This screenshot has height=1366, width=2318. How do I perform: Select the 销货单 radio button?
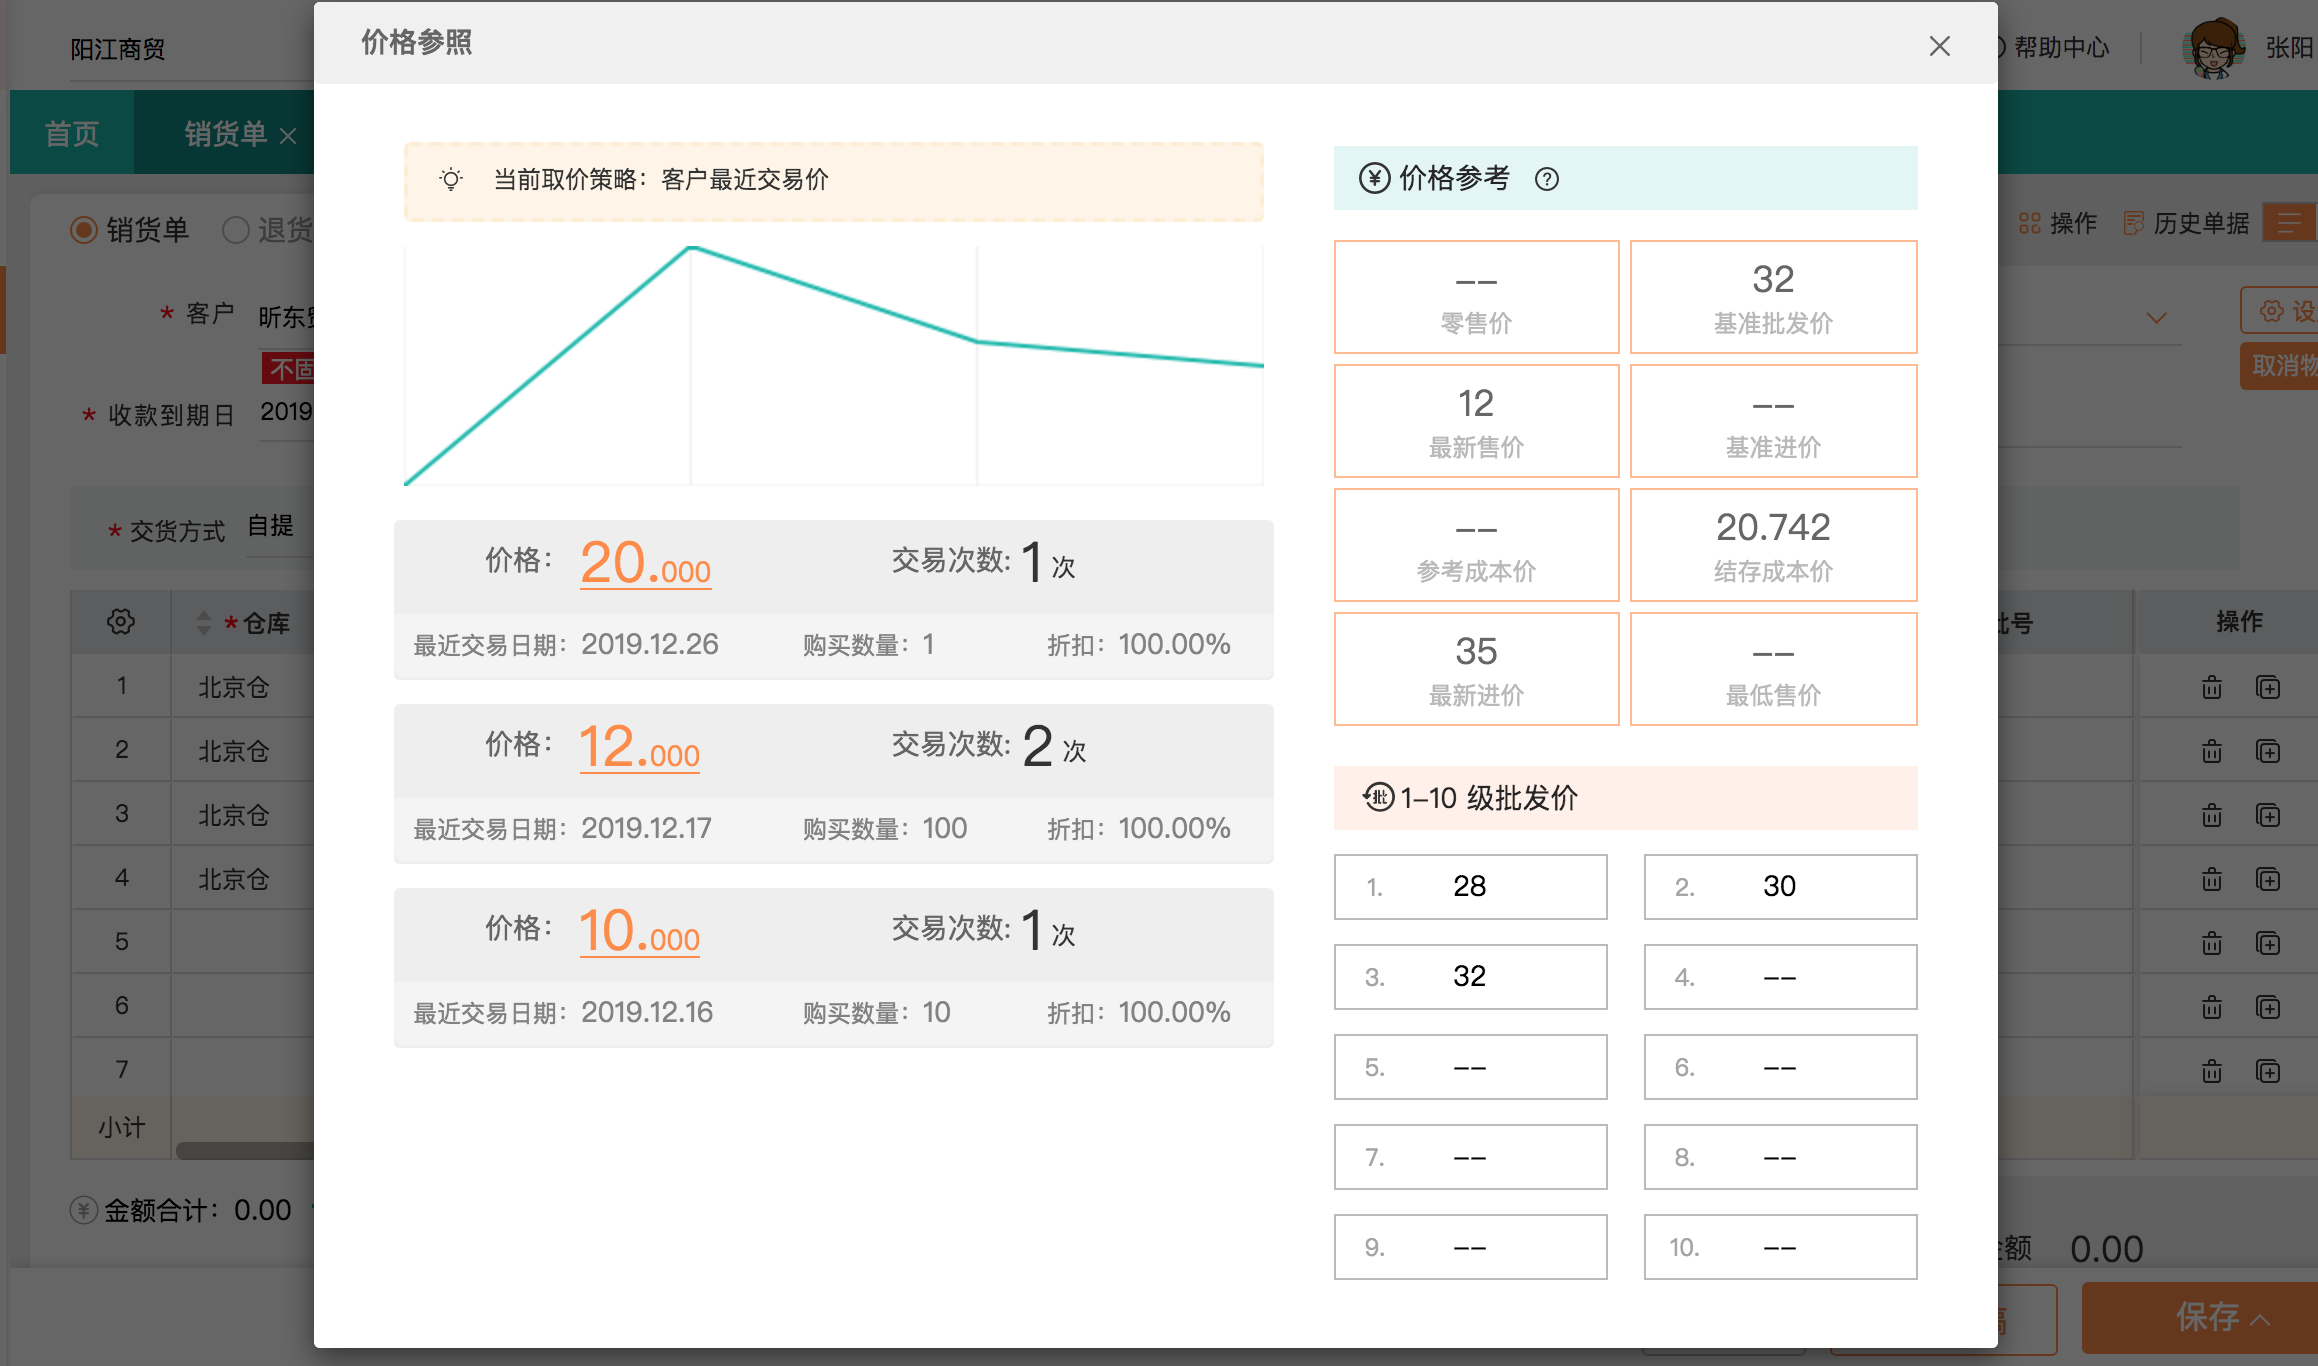tap(83, 231)
